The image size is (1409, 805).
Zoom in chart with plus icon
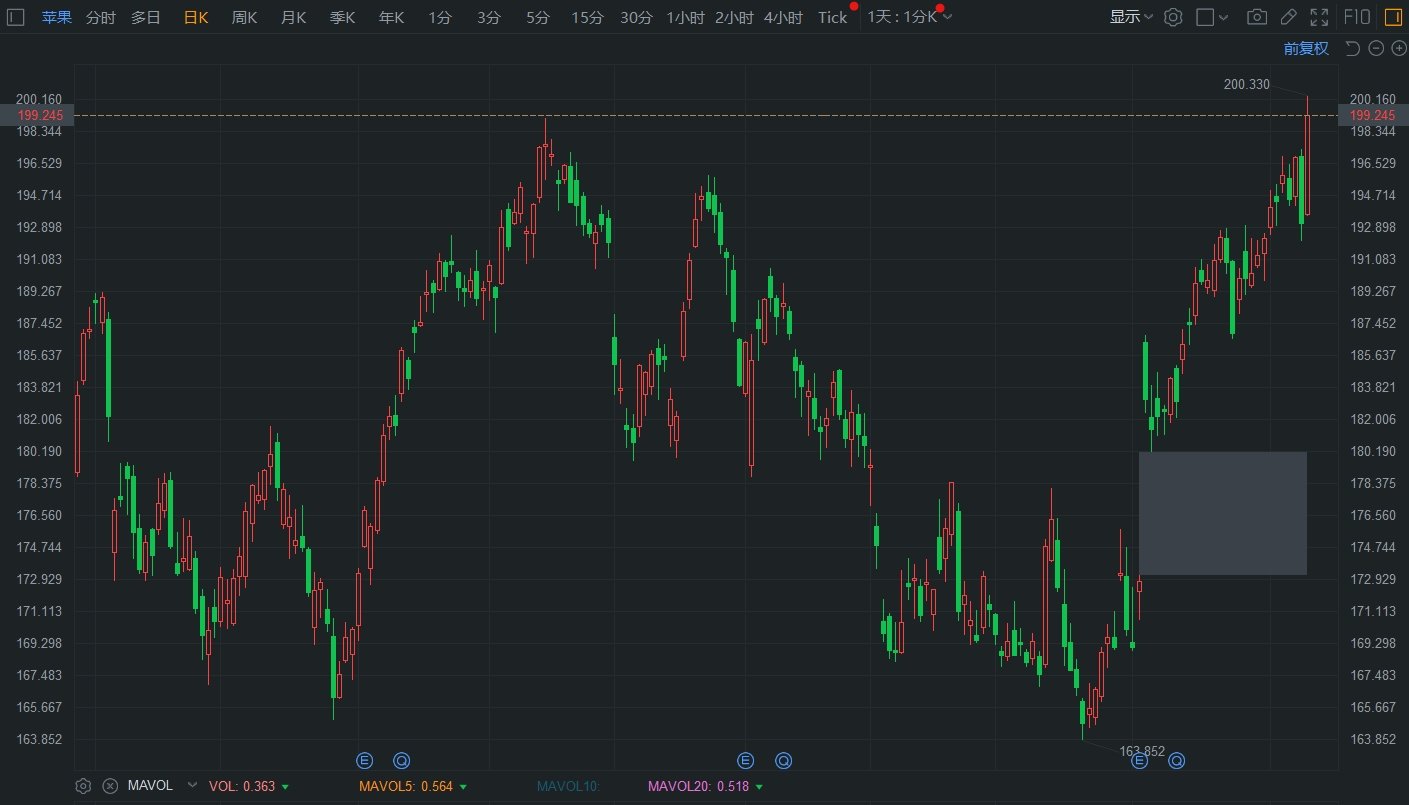click(1398, 48)
